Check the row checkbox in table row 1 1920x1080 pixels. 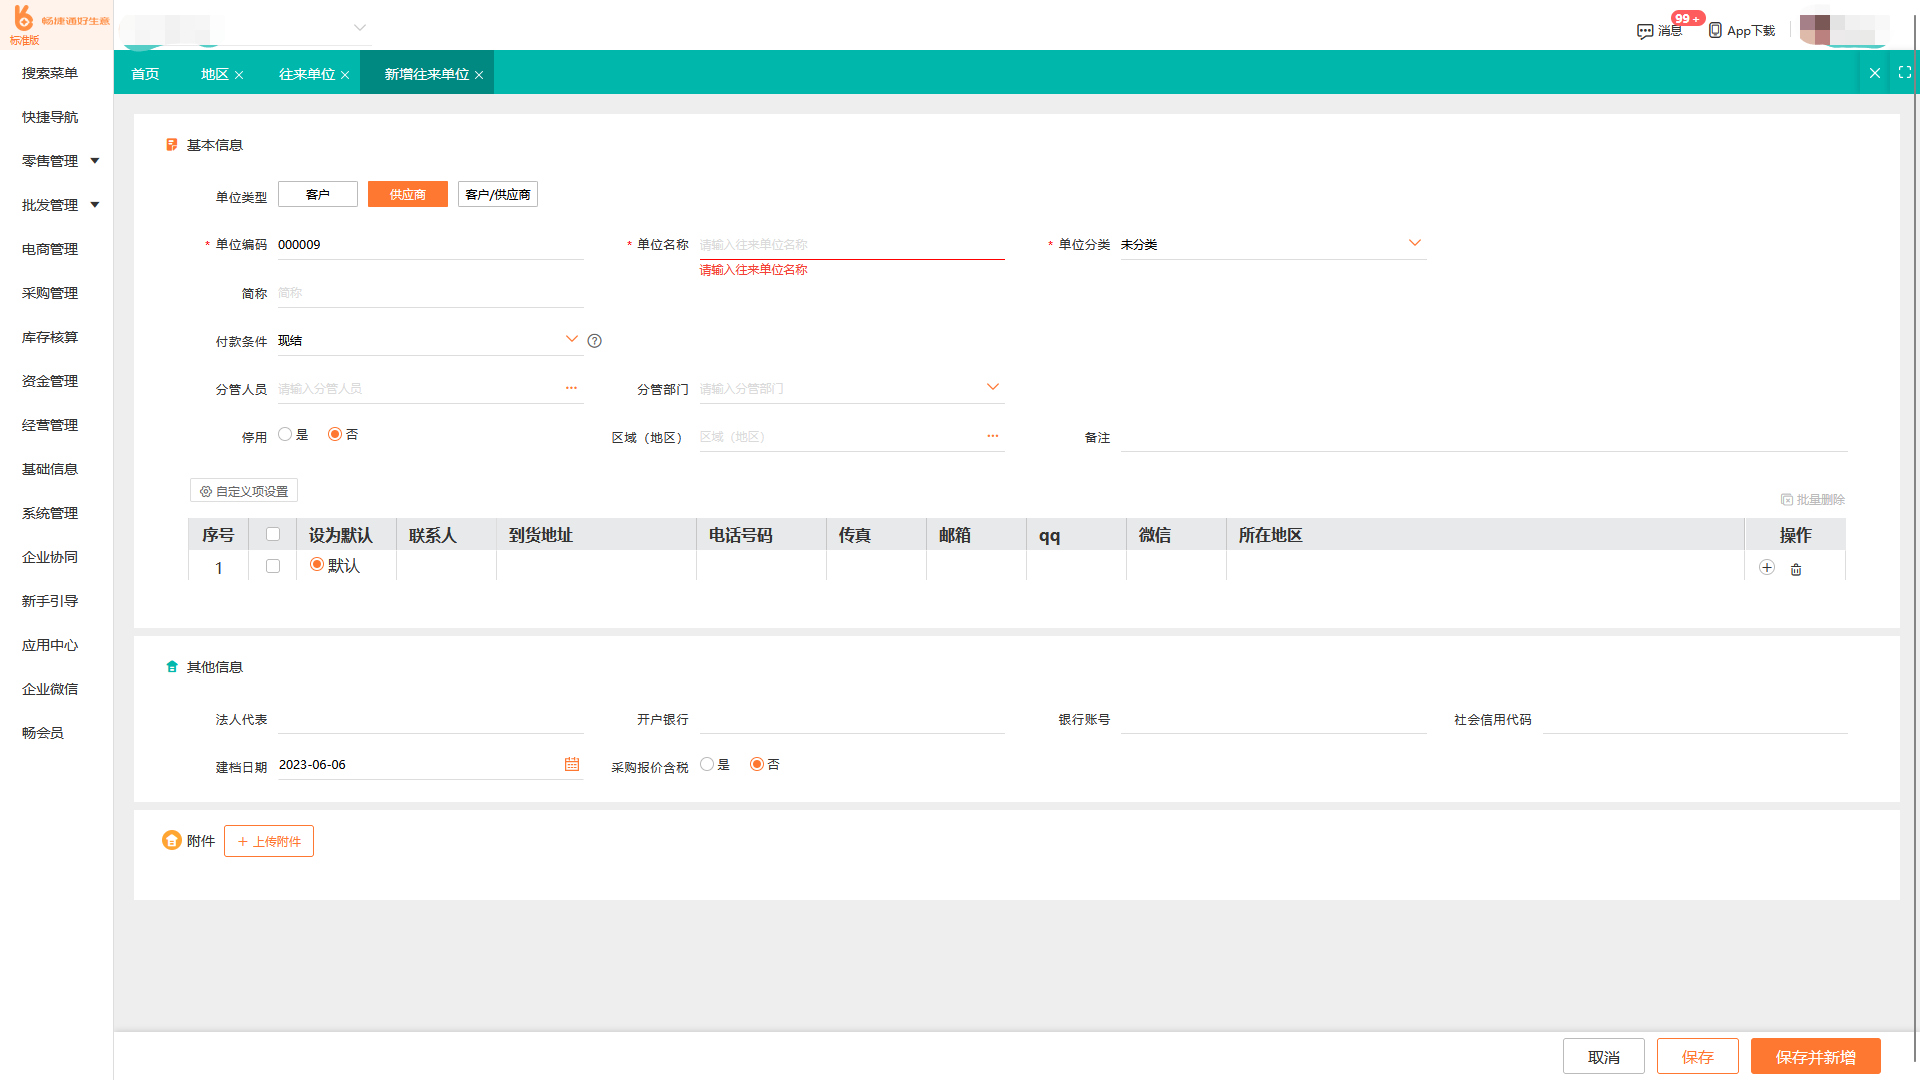272,566
